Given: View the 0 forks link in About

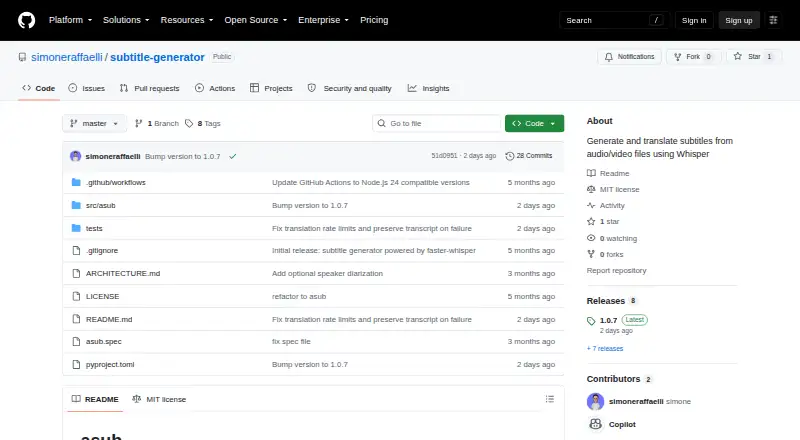Looking at the screenshot, I should point(605,254).
